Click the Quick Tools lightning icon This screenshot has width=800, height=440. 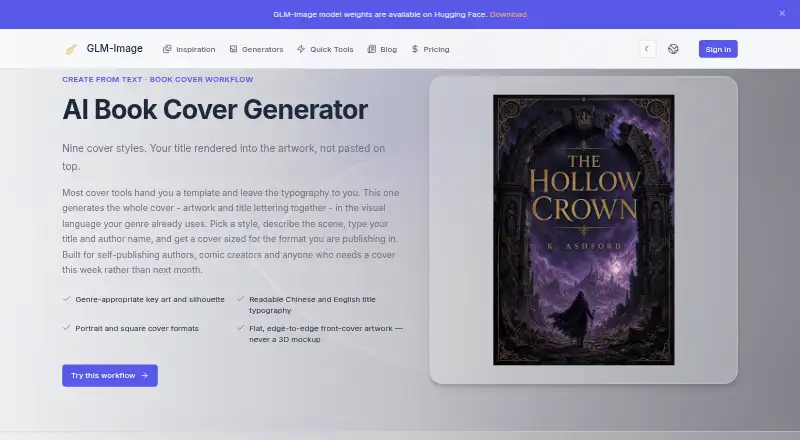click(301, 49)
